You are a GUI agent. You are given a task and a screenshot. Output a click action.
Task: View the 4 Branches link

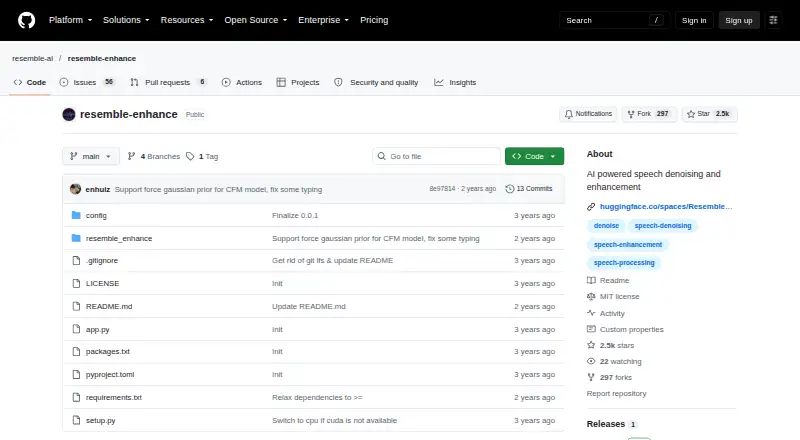point(154,156)
